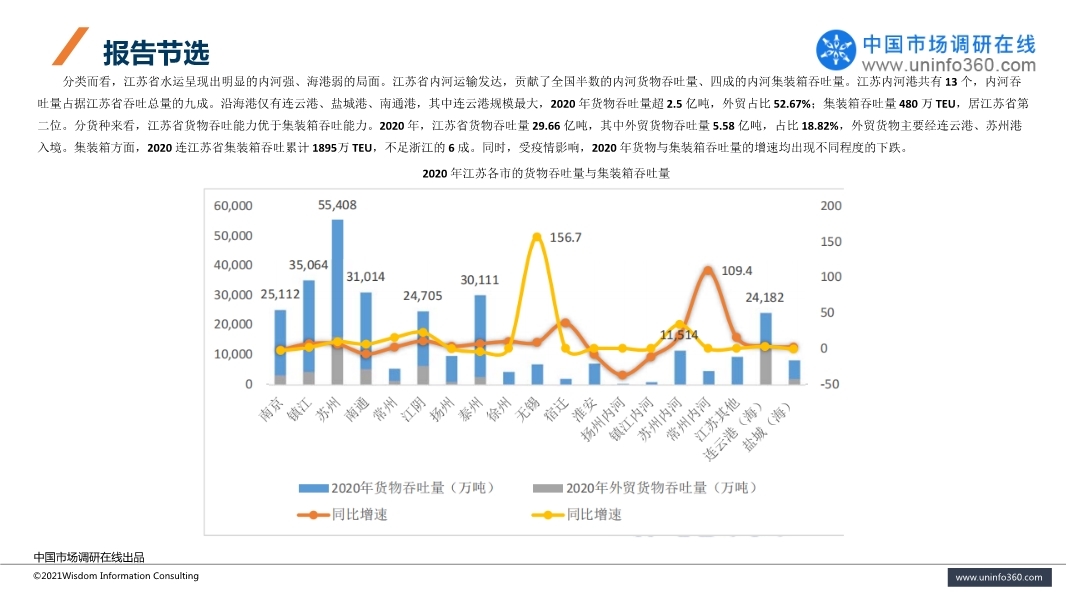Screen dimensions: 1066x600
Task: Click the ©2021Wisdom Information Consulting copyright text
Action: point(115,576)
